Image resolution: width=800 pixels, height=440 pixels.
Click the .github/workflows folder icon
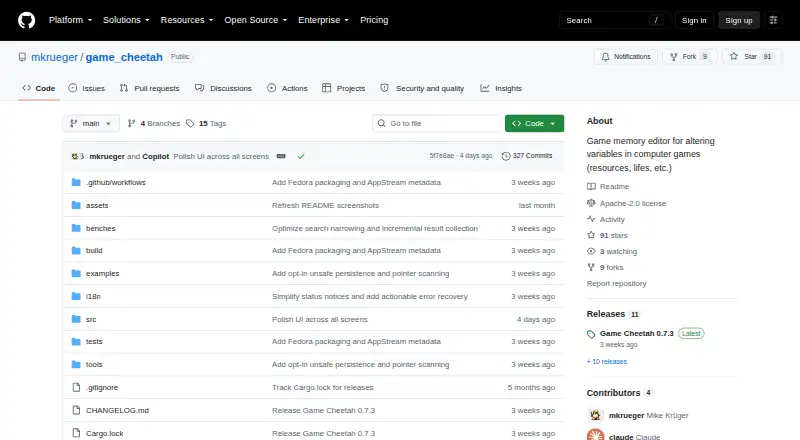pos(76,182)
